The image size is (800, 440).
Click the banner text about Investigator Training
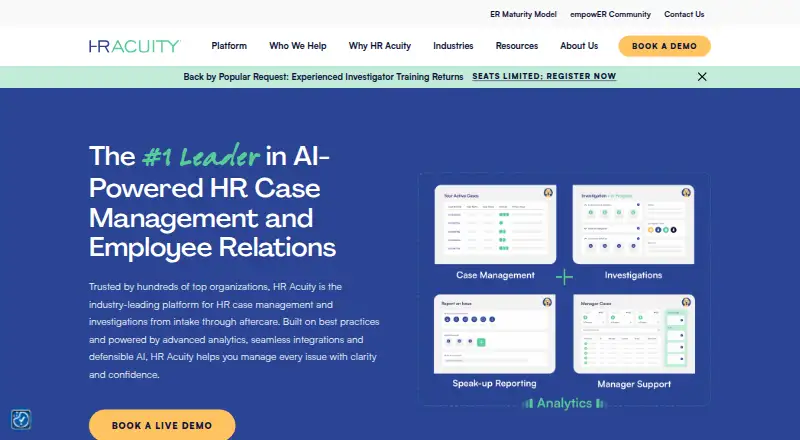(x=323, y=77)
